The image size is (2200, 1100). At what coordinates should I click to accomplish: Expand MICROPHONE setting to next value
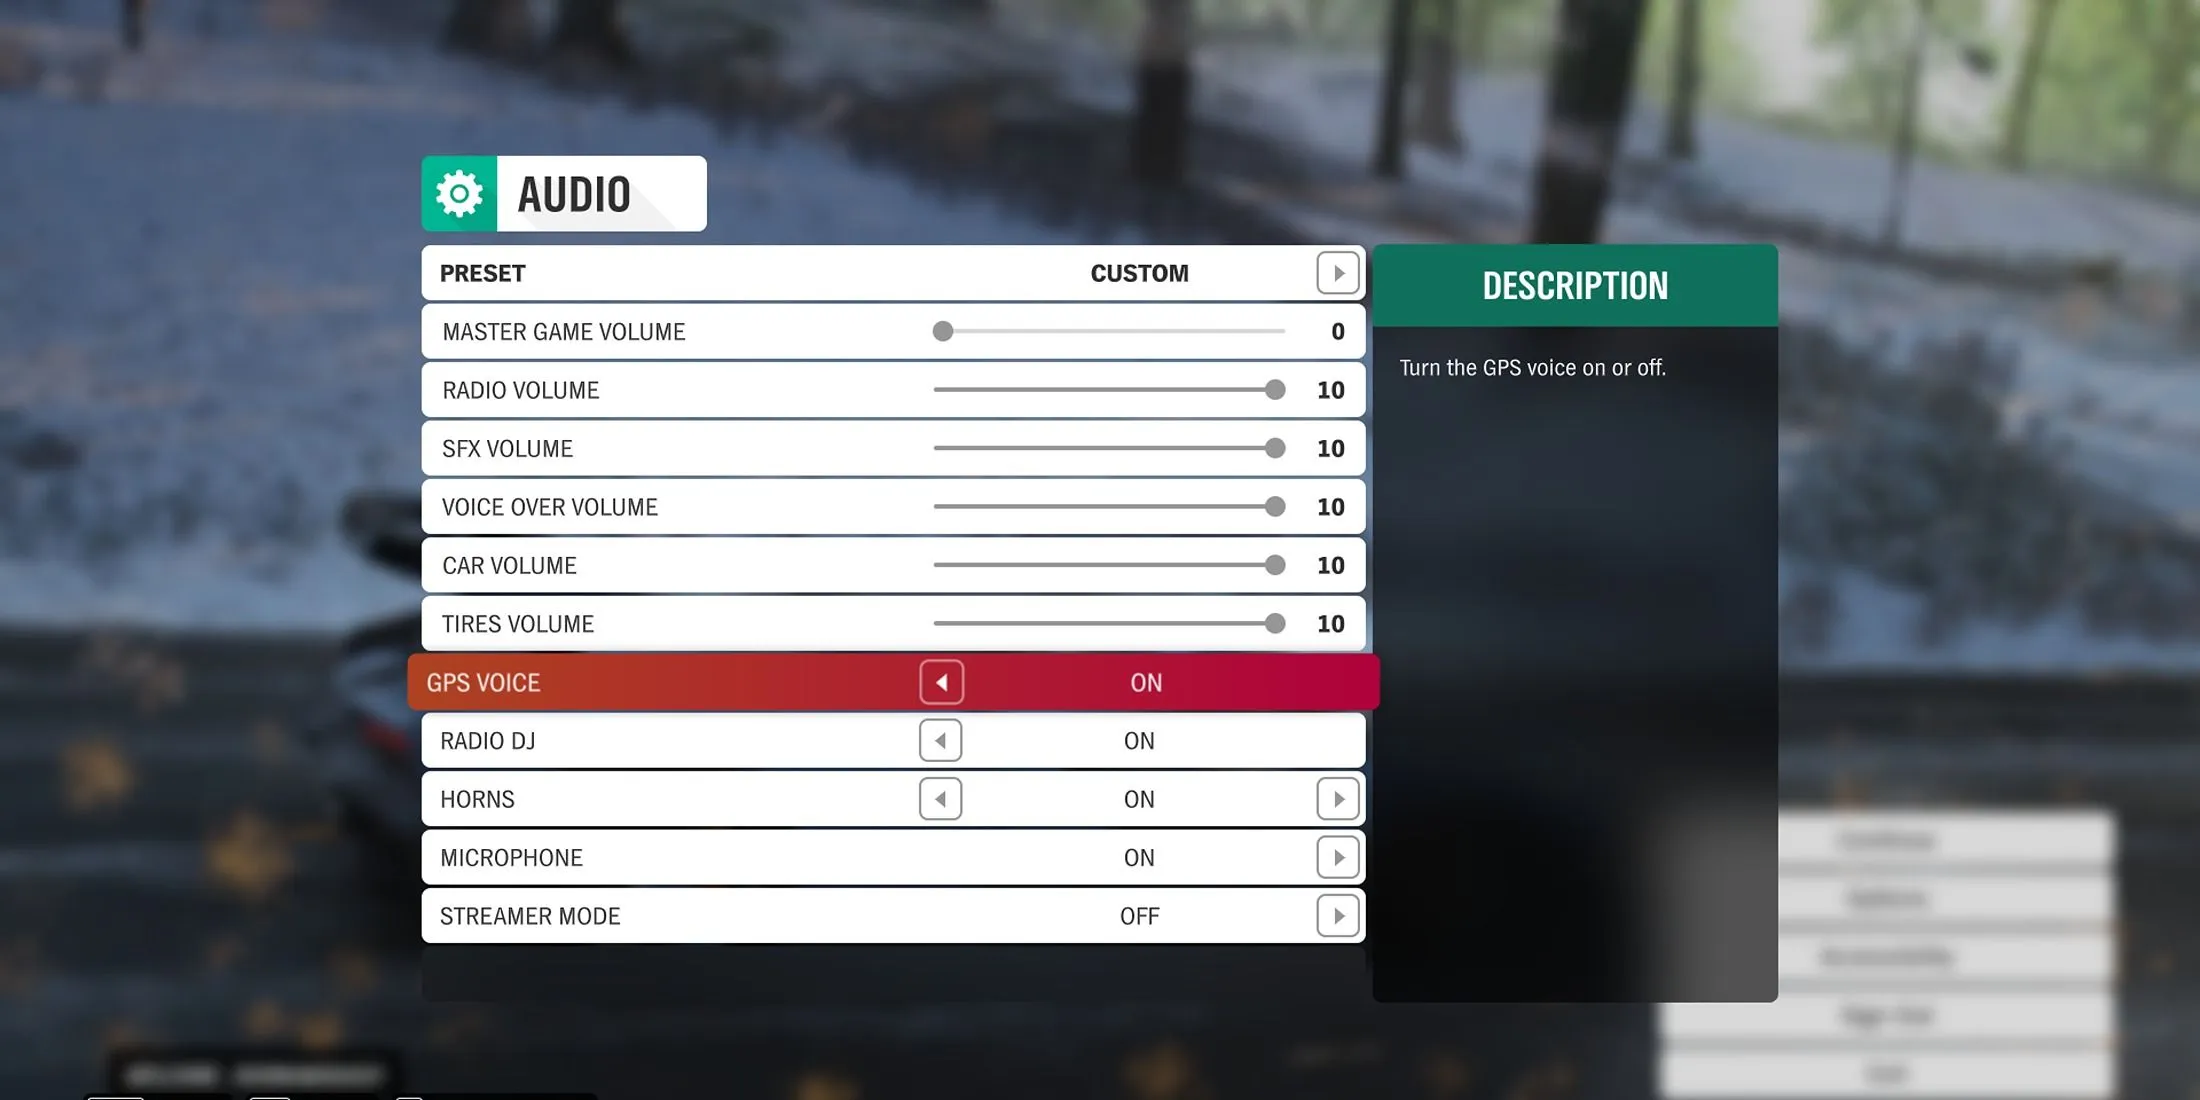(1339, 857)
